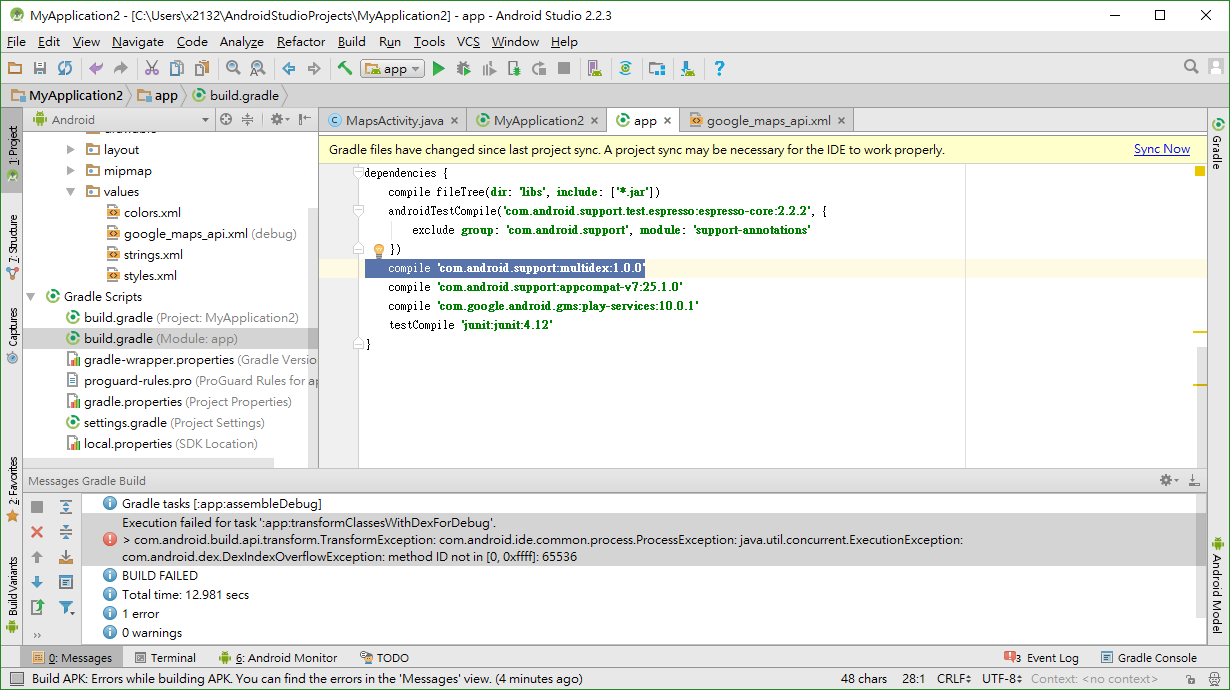1230x690 pixels.
Task: Click the Sync Now link
Action: pos(1161,149)
